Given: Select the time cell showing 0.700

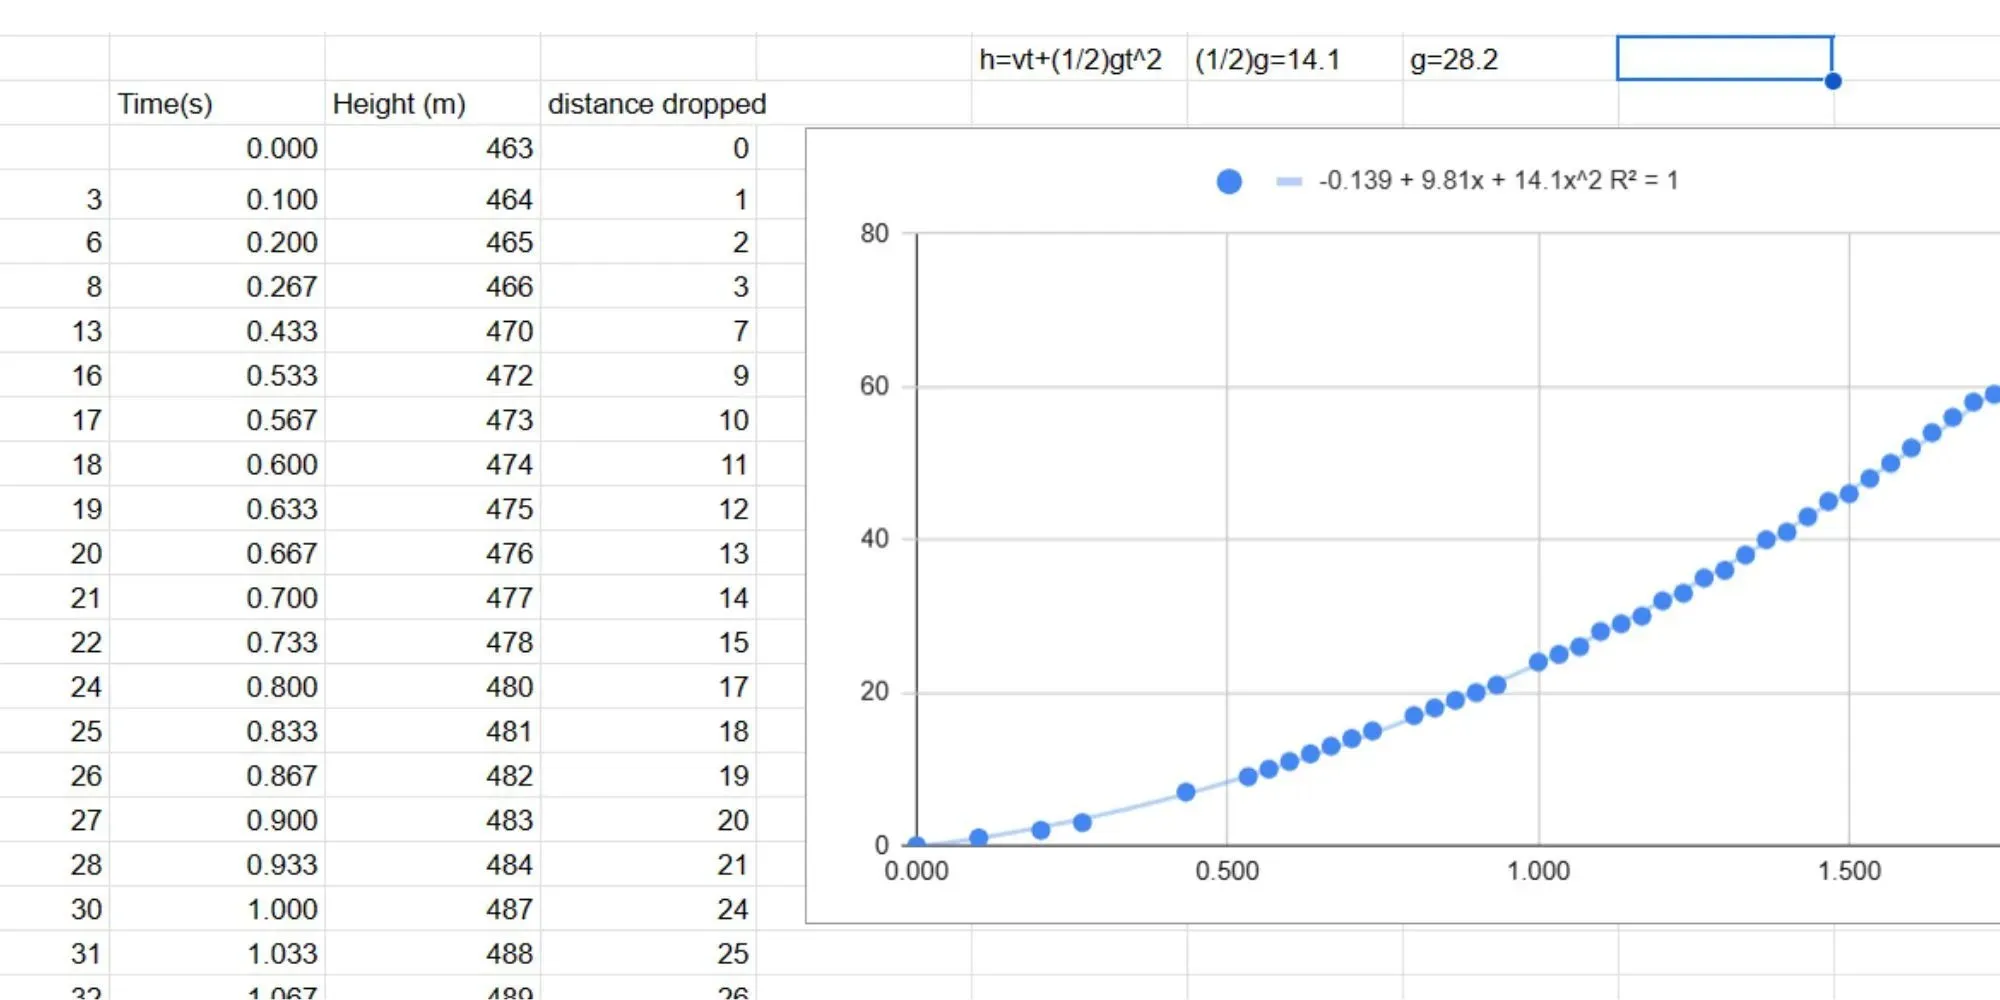Looking at the screenshot, I should pyautogui.click(x=217, y=597).
